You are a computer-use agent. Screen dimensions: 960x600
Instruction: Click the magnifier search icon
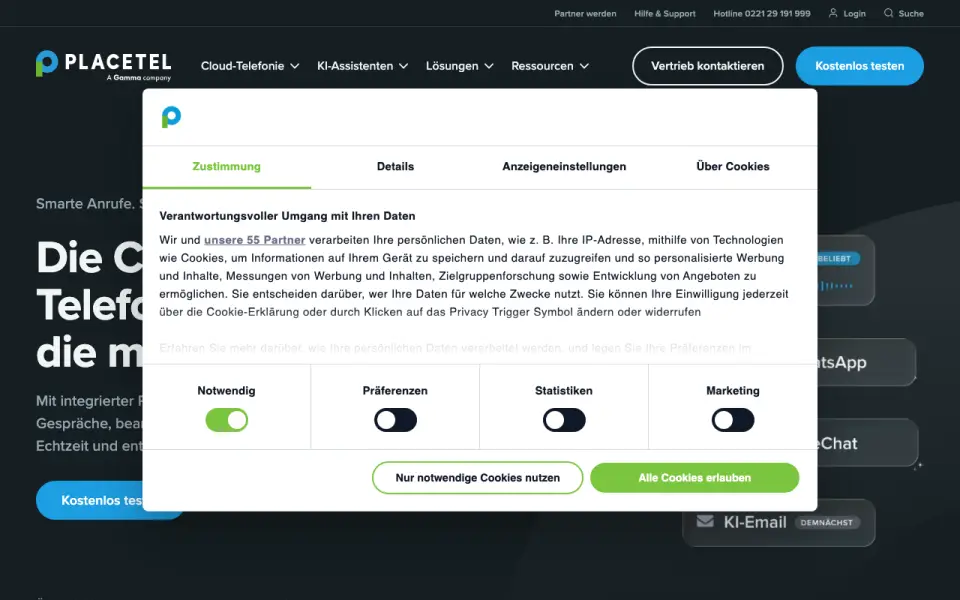tap(888, 13)
